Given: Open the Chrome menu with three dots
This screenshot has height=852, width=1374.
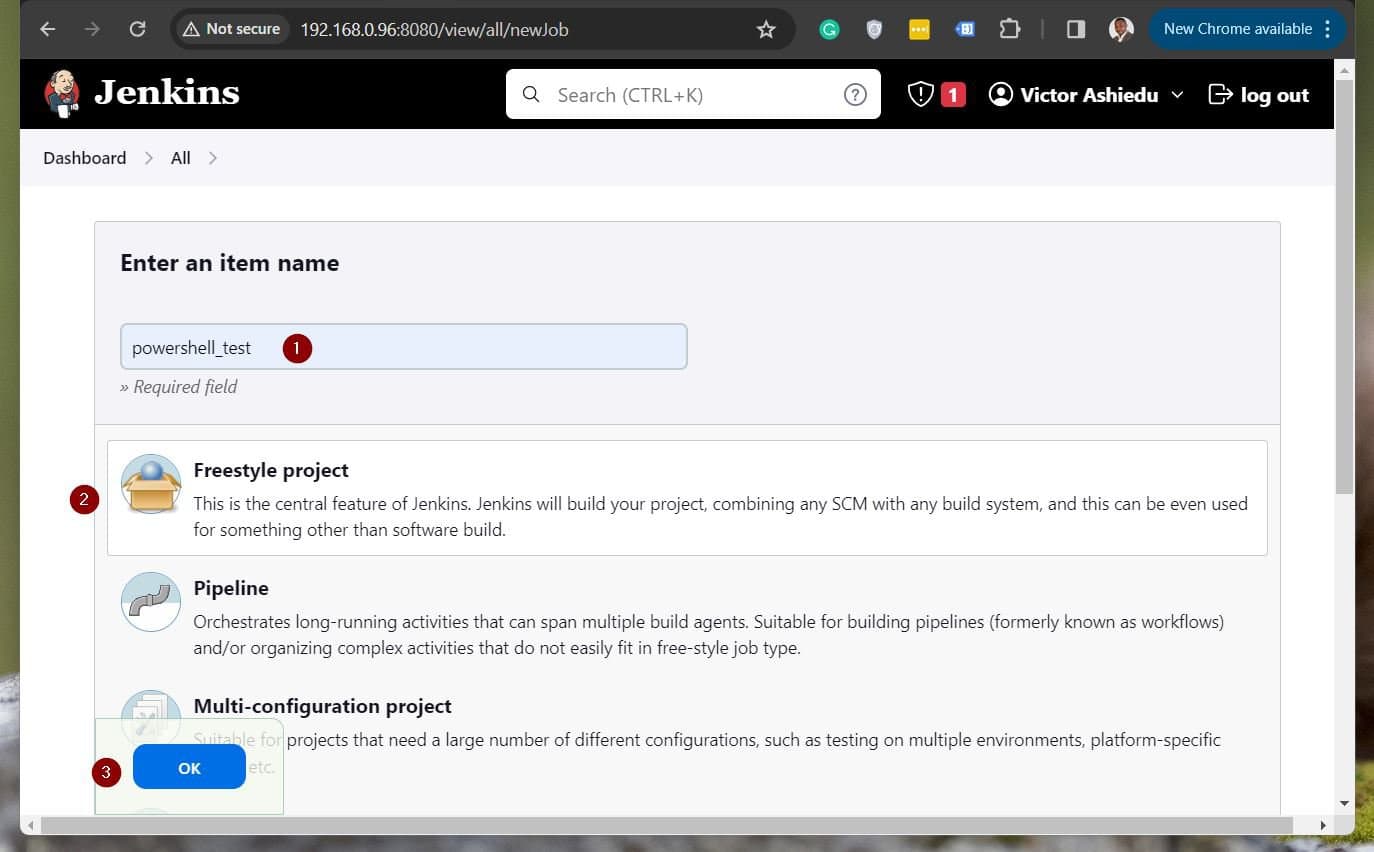Looking at the screenshot, I should (x=1330, y=29).
